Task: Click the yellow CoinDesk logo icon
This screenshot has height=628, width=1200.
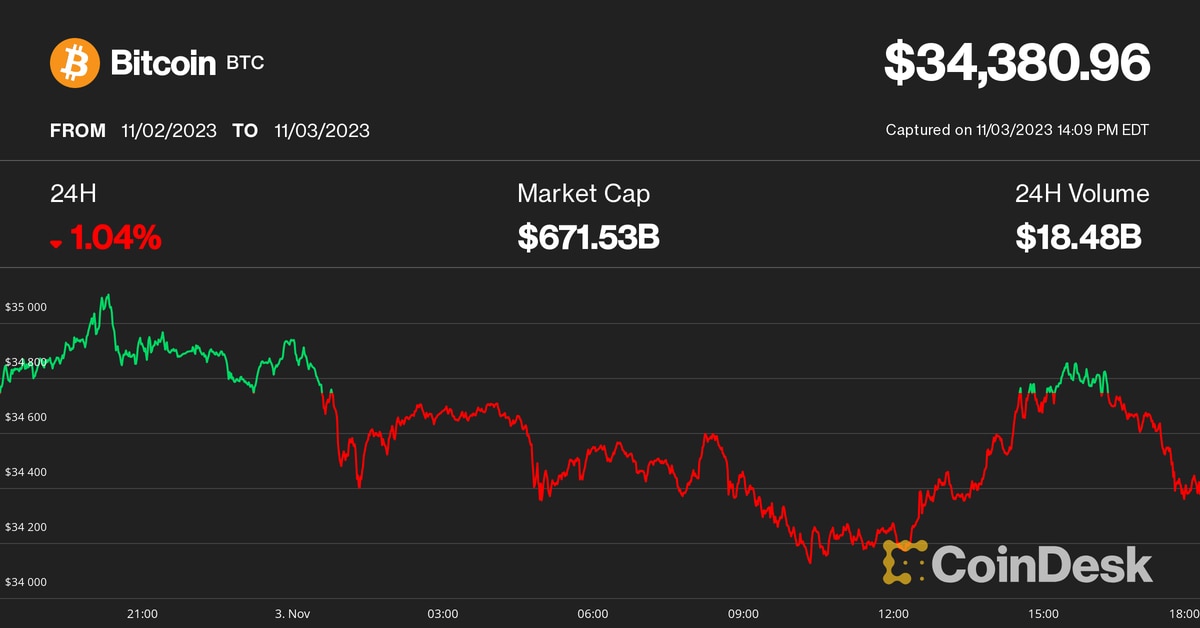Action: tap(904, 562)
